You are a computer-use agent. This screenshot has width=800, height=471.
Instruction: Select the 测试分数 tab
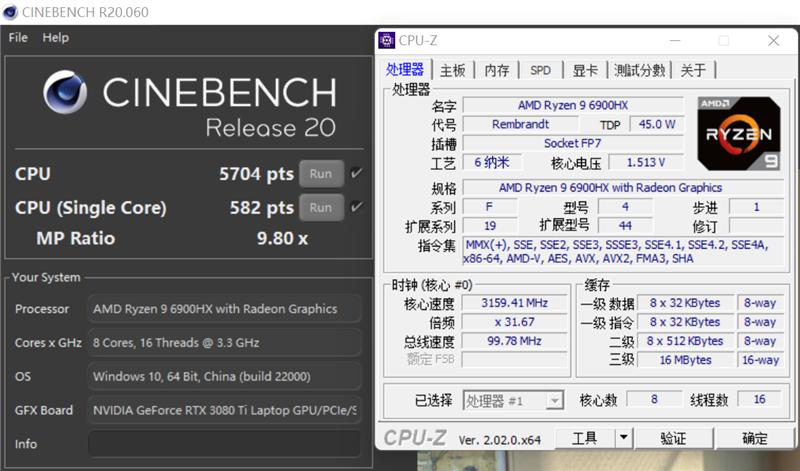point(640,70)
